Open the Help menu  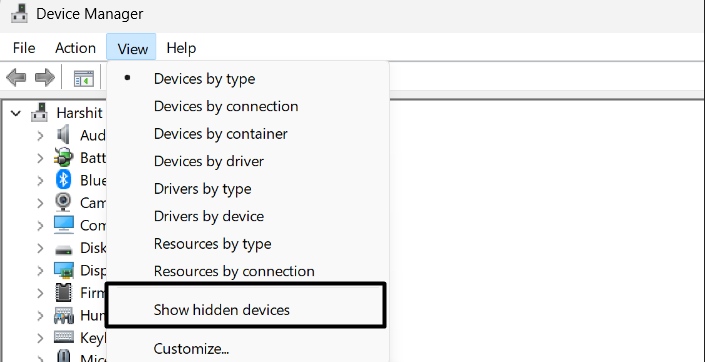click(181, 48)
